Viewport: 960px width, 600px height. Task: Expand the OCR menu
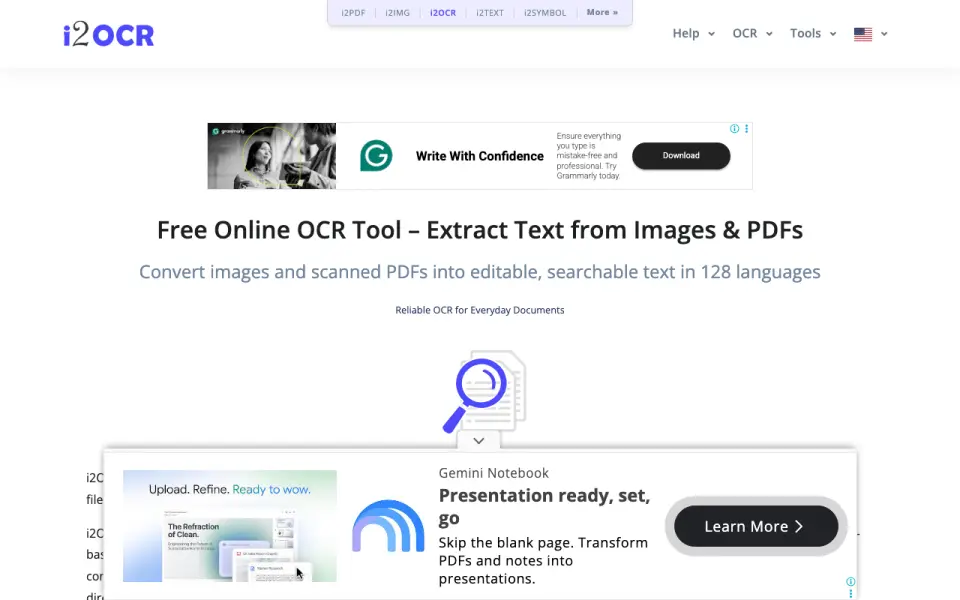pos(752,34)
